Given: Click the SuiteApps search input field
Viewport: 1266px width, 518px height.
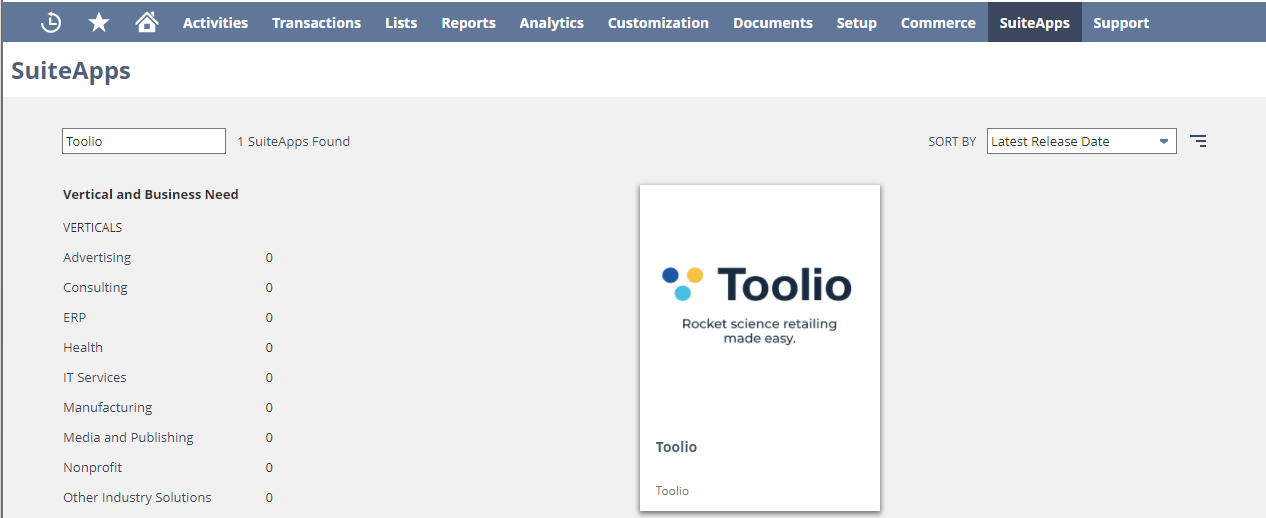Looking at the screenshot, I should tap(144, 142).
